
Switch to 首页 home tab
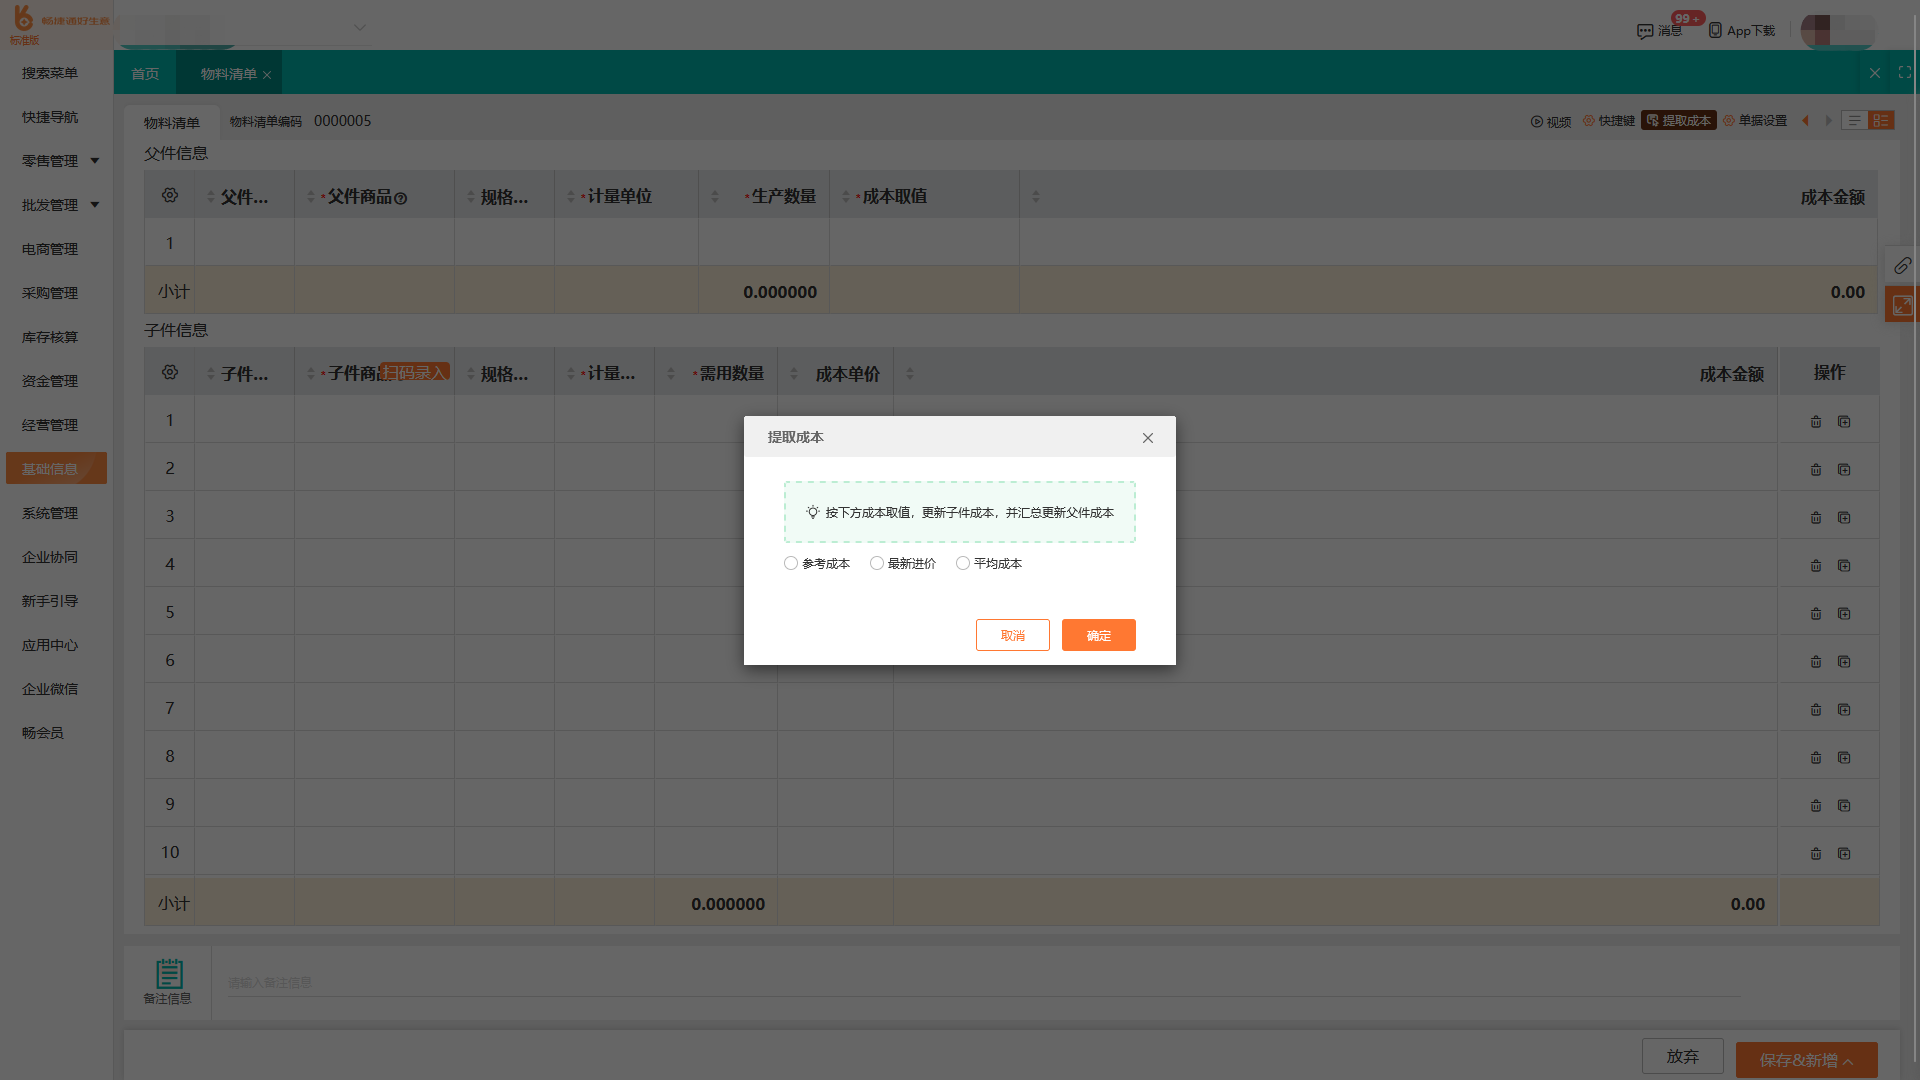pos(145,73)
